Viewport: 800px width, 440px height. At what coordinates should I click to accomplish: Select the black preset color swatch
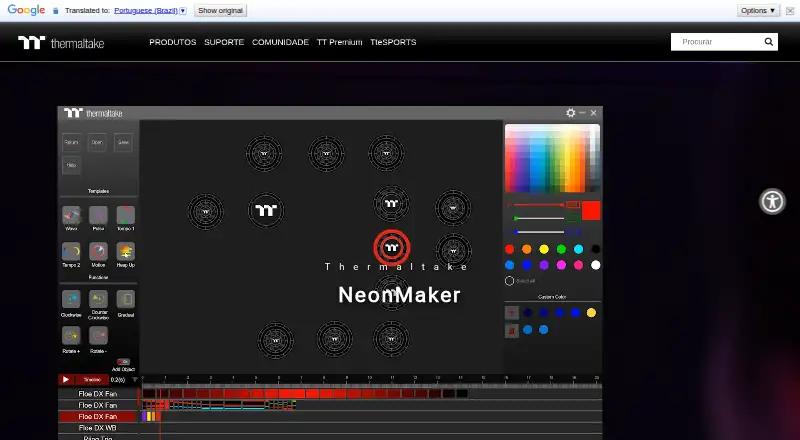[x=595, y=249]
